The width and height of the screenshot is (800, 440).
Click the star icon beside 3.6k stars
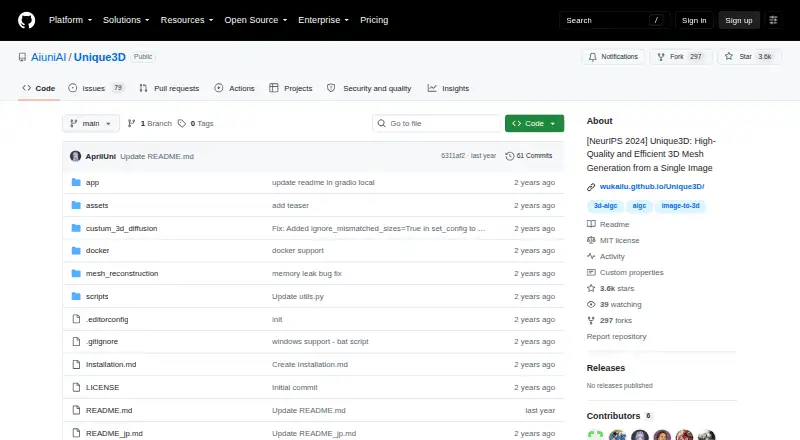click(x=591, y=288)
